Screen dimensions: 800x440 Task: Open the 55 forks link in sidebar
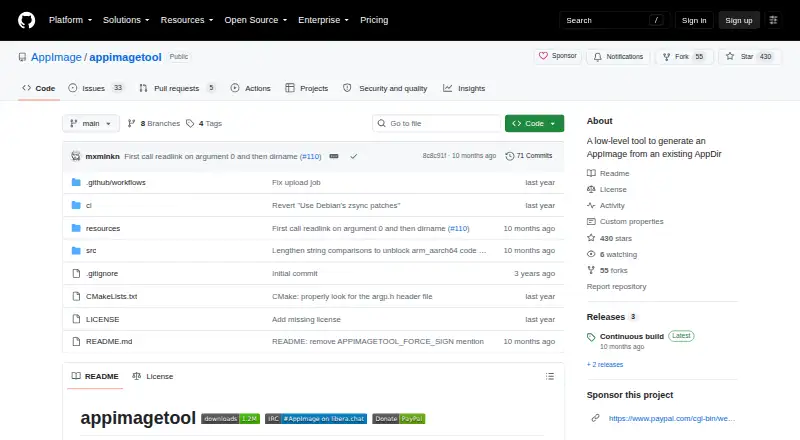pyautogui.click(x=607, y=271)
